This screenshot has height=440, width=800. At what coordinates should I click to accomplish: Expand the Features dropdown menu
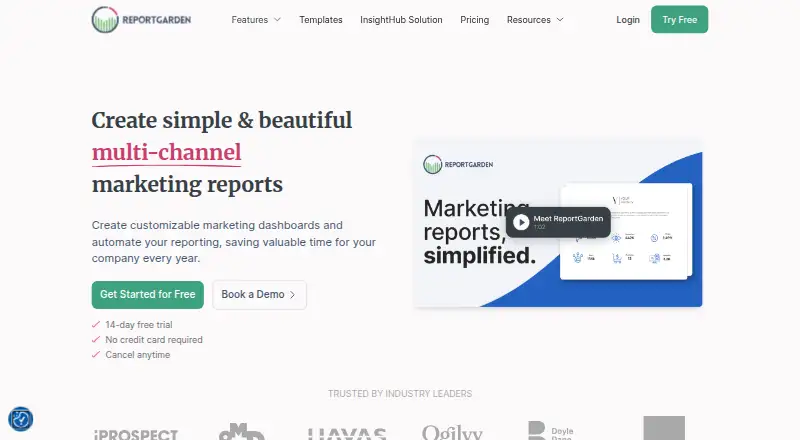point(256,20)
